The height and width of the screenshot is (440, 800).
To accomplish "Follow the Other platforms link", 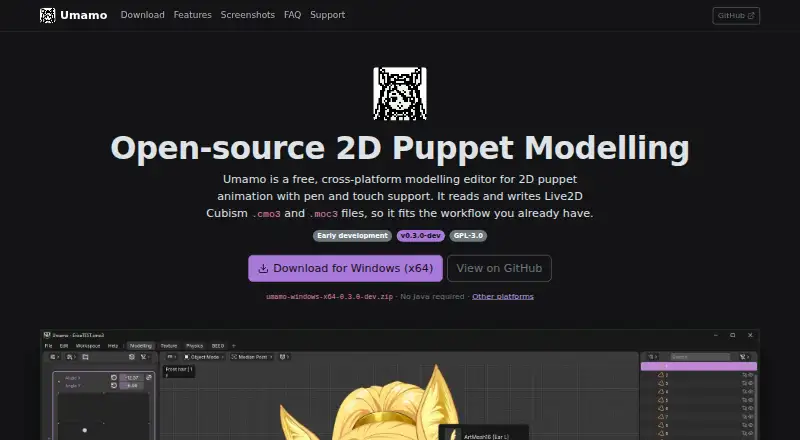I will [x=503, y=297].
